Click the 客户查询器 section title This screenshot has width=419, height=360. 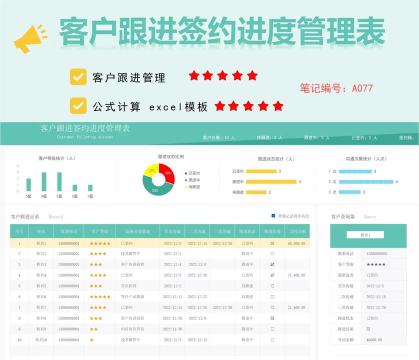tap(343, 217)
